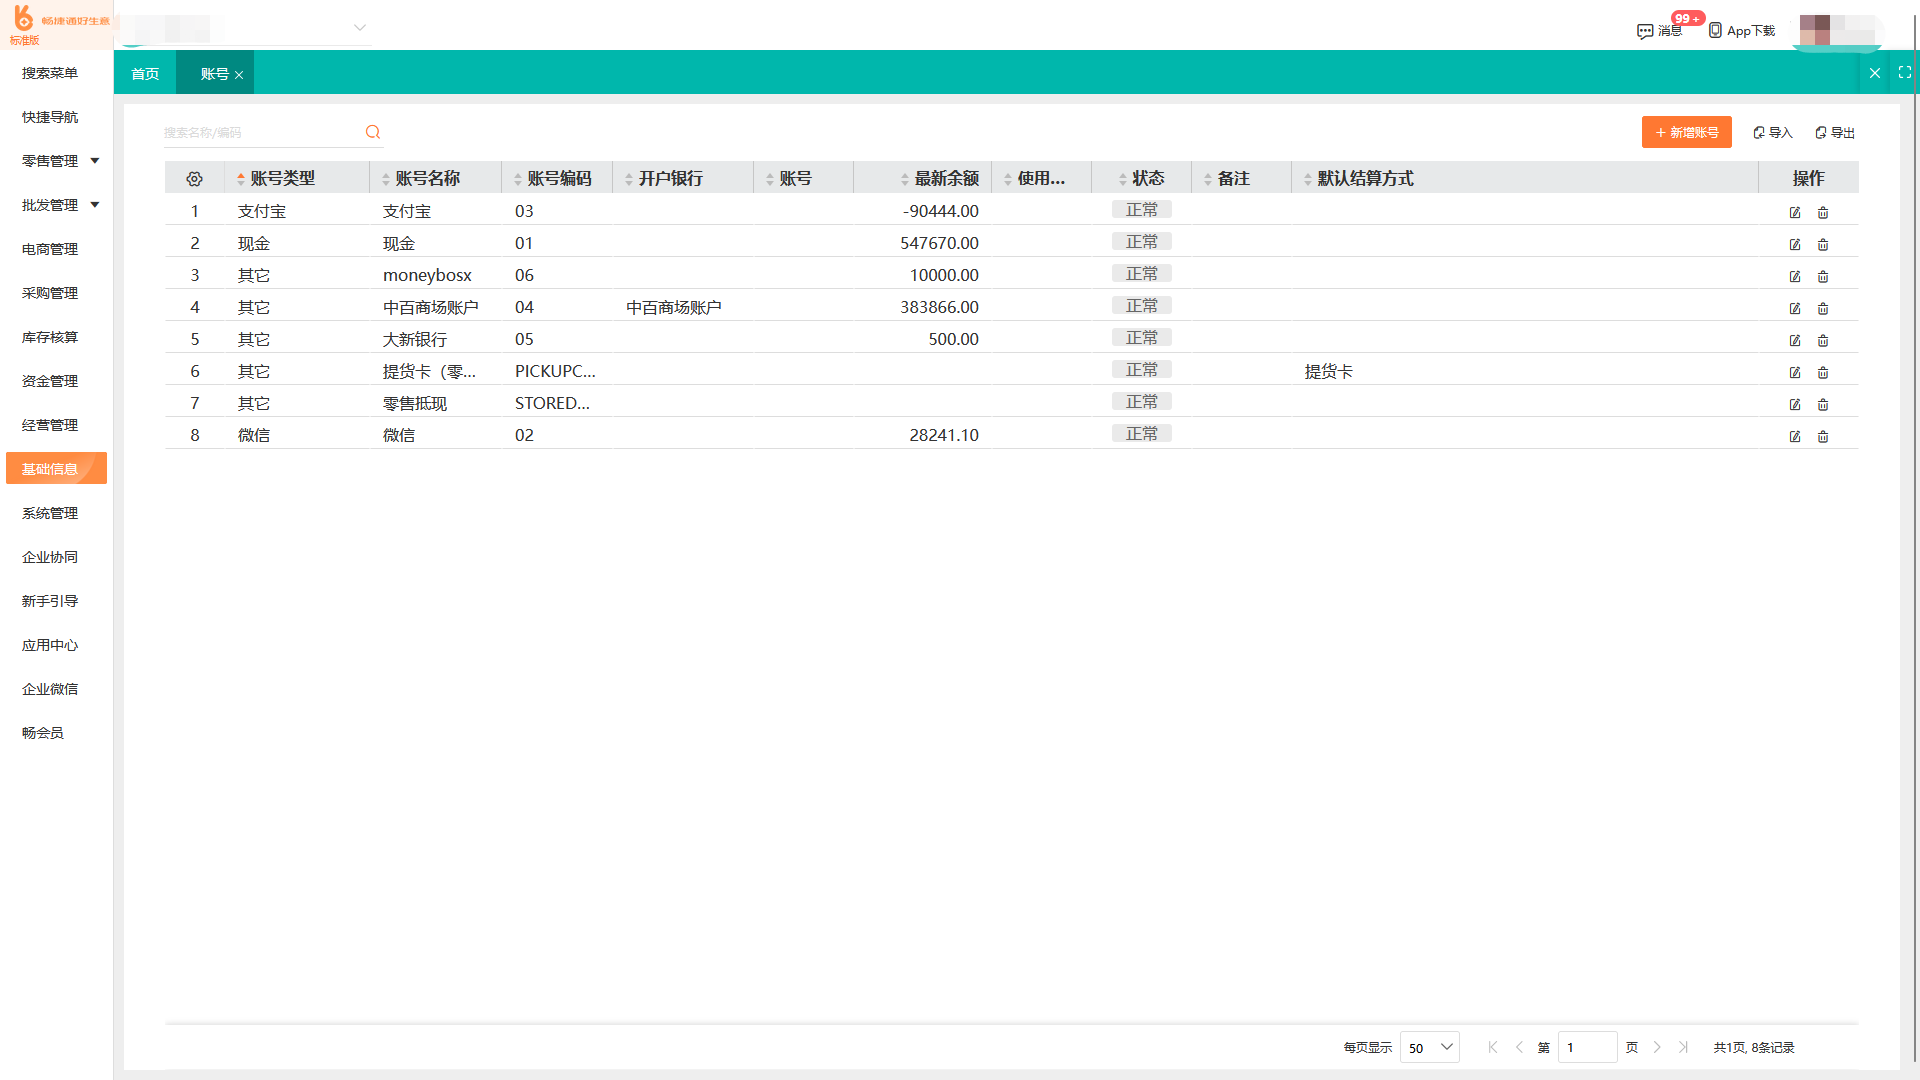Select page size dropdown showing 50
The height and width of the screenshot is (1080, 1920).
click(1429, 1047)
